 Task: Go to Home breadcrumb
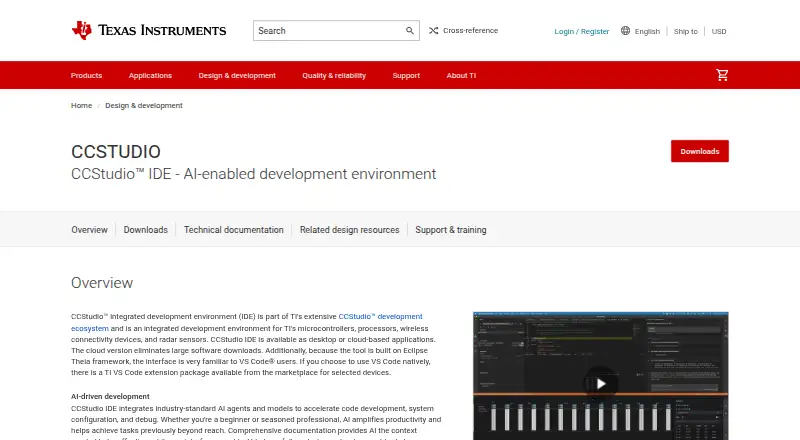81,105
